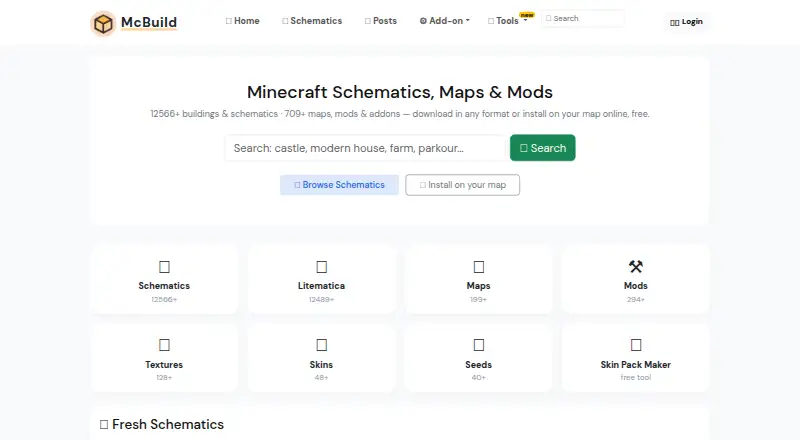Click the Schematics card label text
Viewport: 800px width, 440px height.
tap(164, 286)
